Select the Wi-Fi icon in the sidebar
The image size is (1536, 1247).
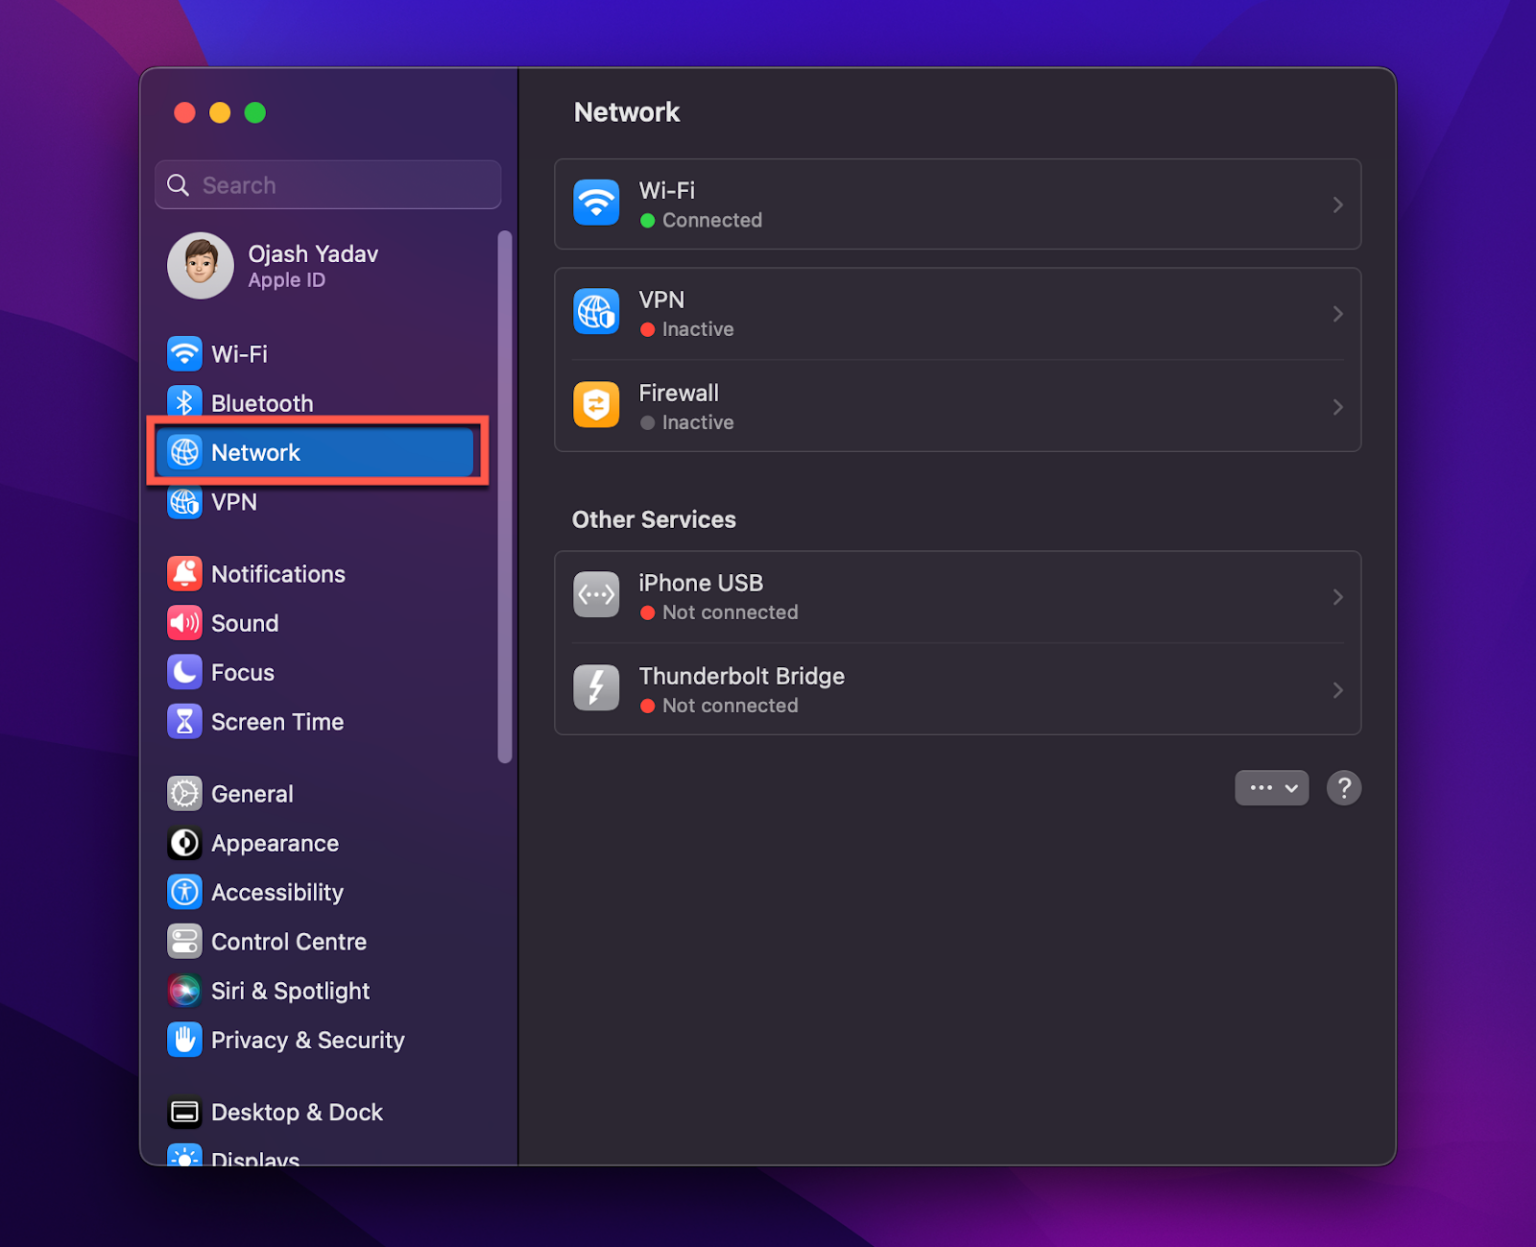click(185, 353)
